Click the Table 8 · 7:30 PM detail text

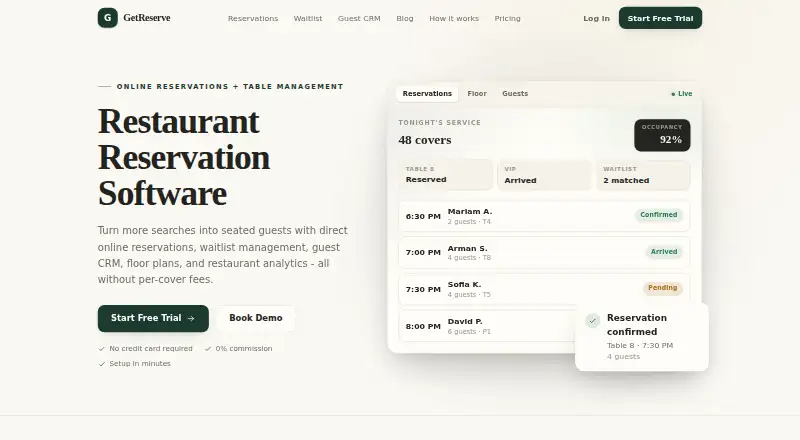pyautogui.click(x=640, y=346)
